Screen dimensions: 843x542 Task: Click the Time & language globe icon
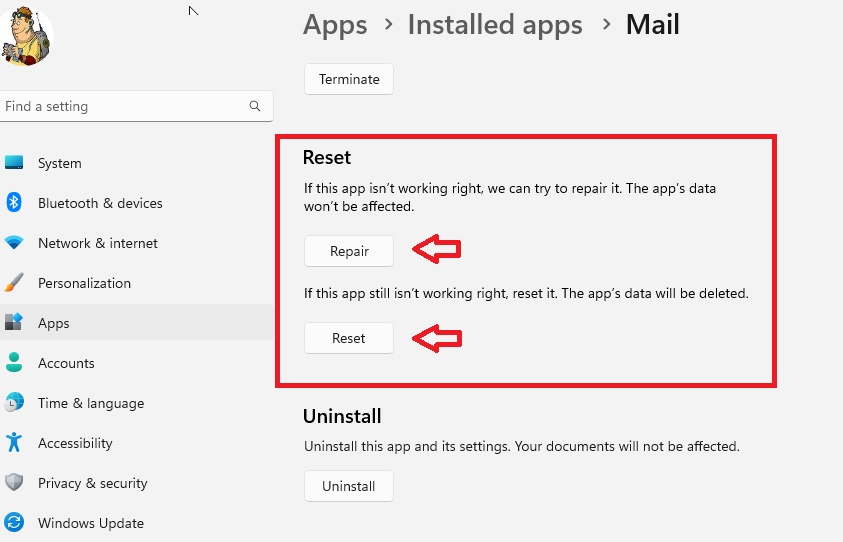pos(14,402)
